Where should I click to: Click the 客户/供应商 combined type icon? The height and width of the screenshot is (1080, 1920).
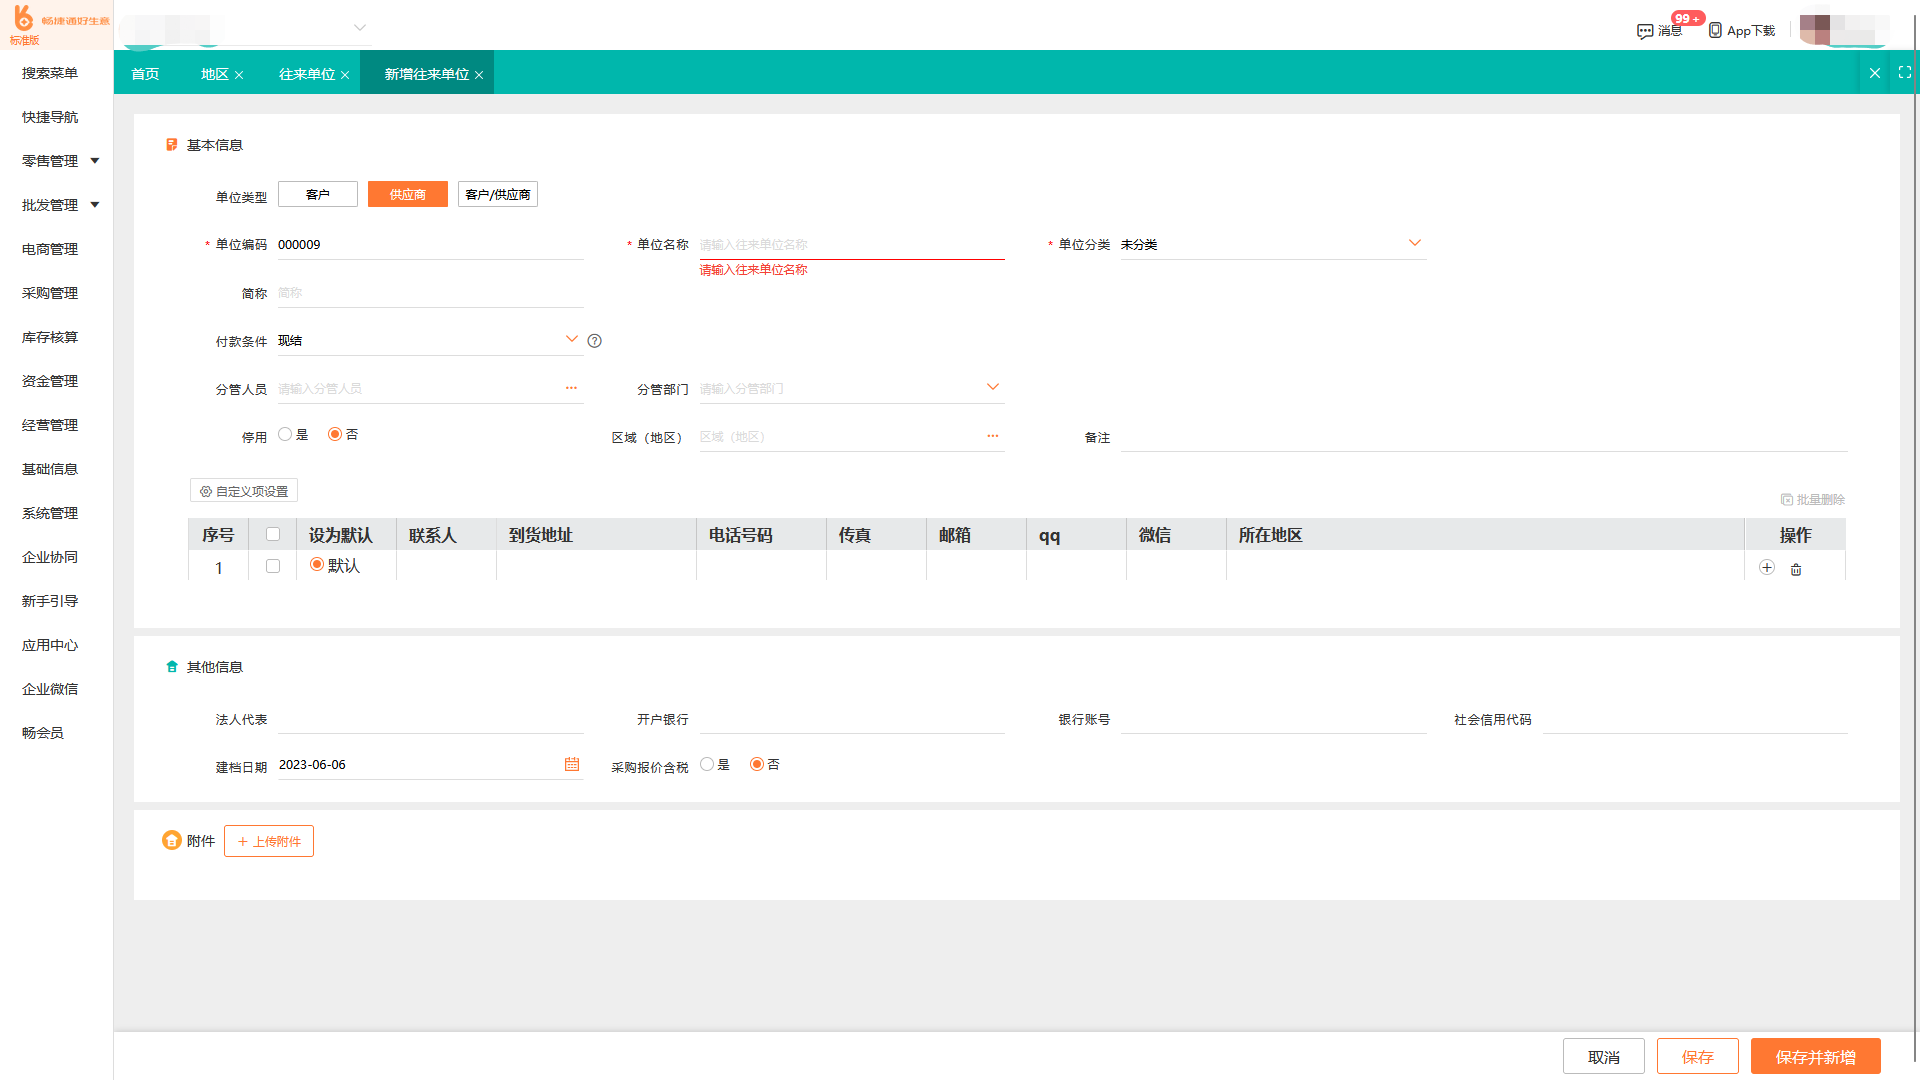tap(498, 195)
